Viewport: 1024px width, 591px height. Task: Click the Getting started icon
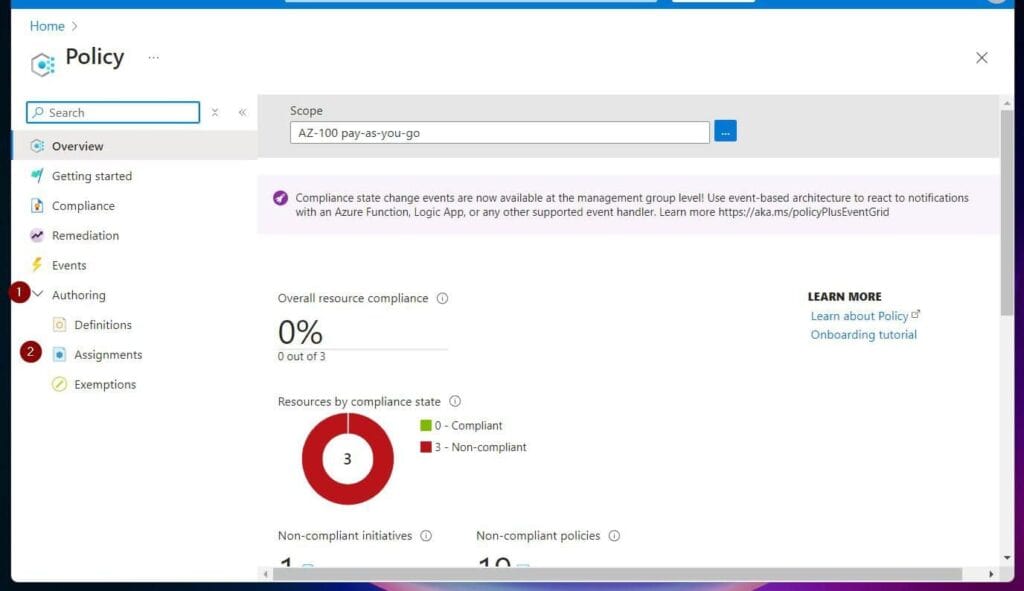point(37,176)
